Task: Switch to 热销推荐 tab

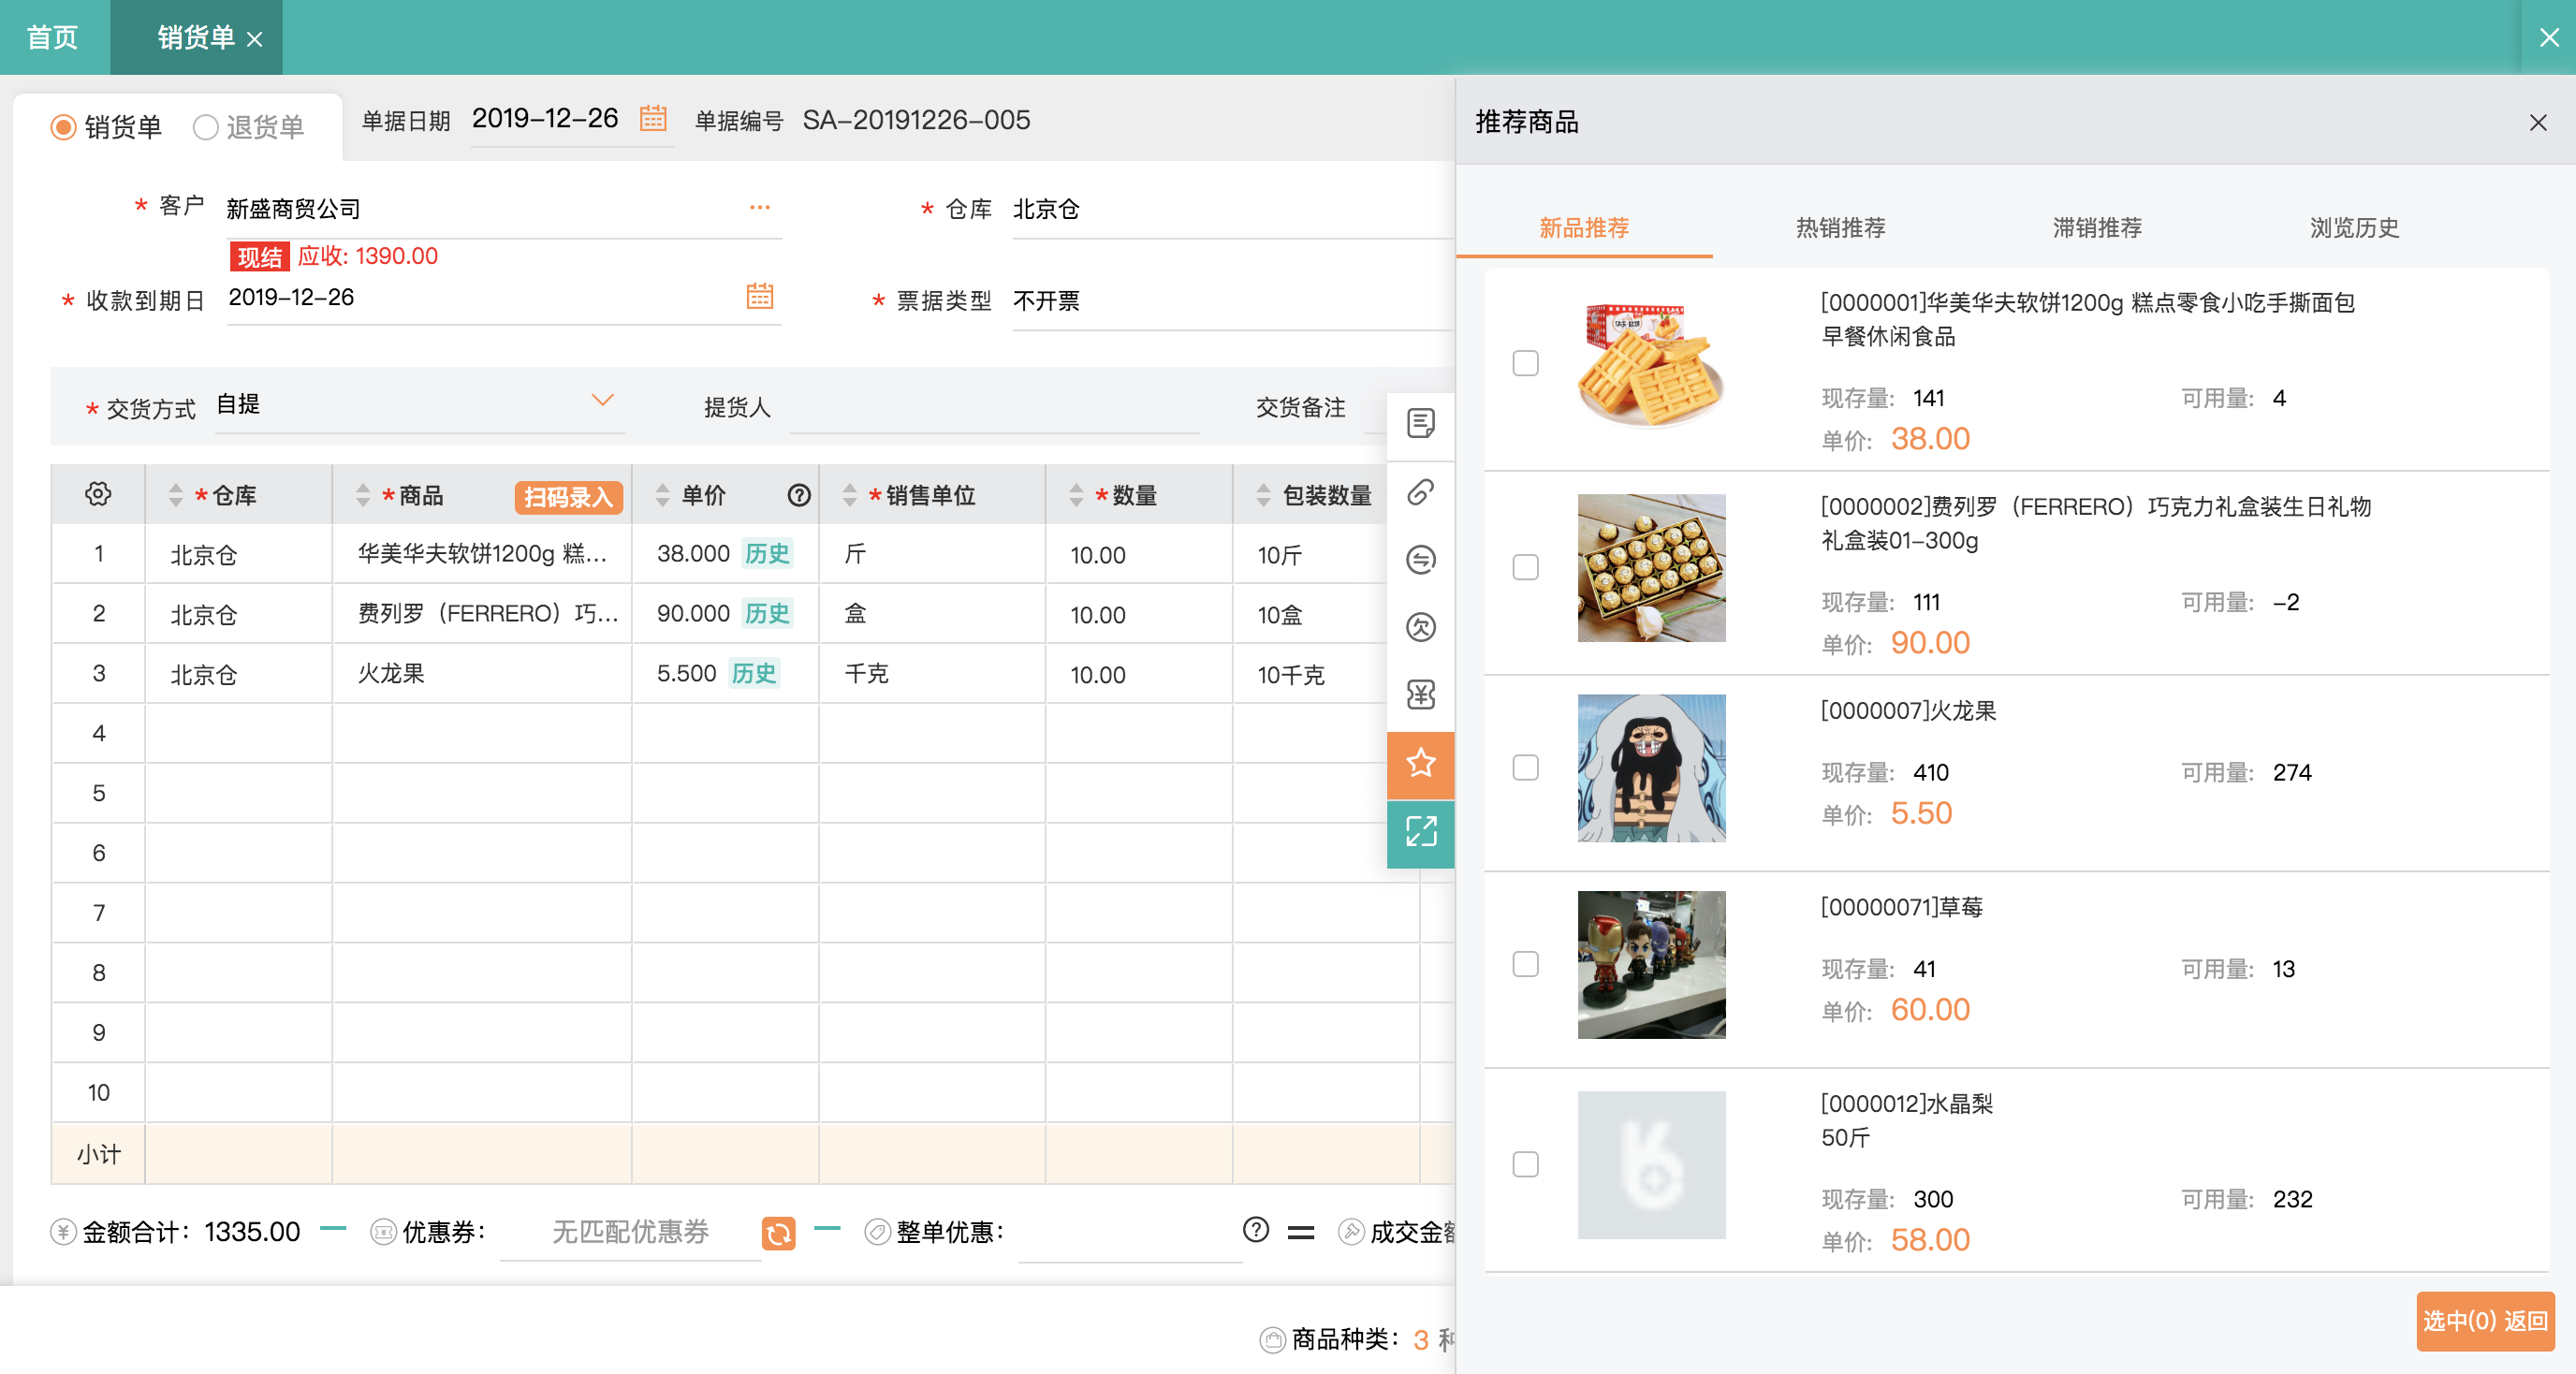Action: 1842,227
